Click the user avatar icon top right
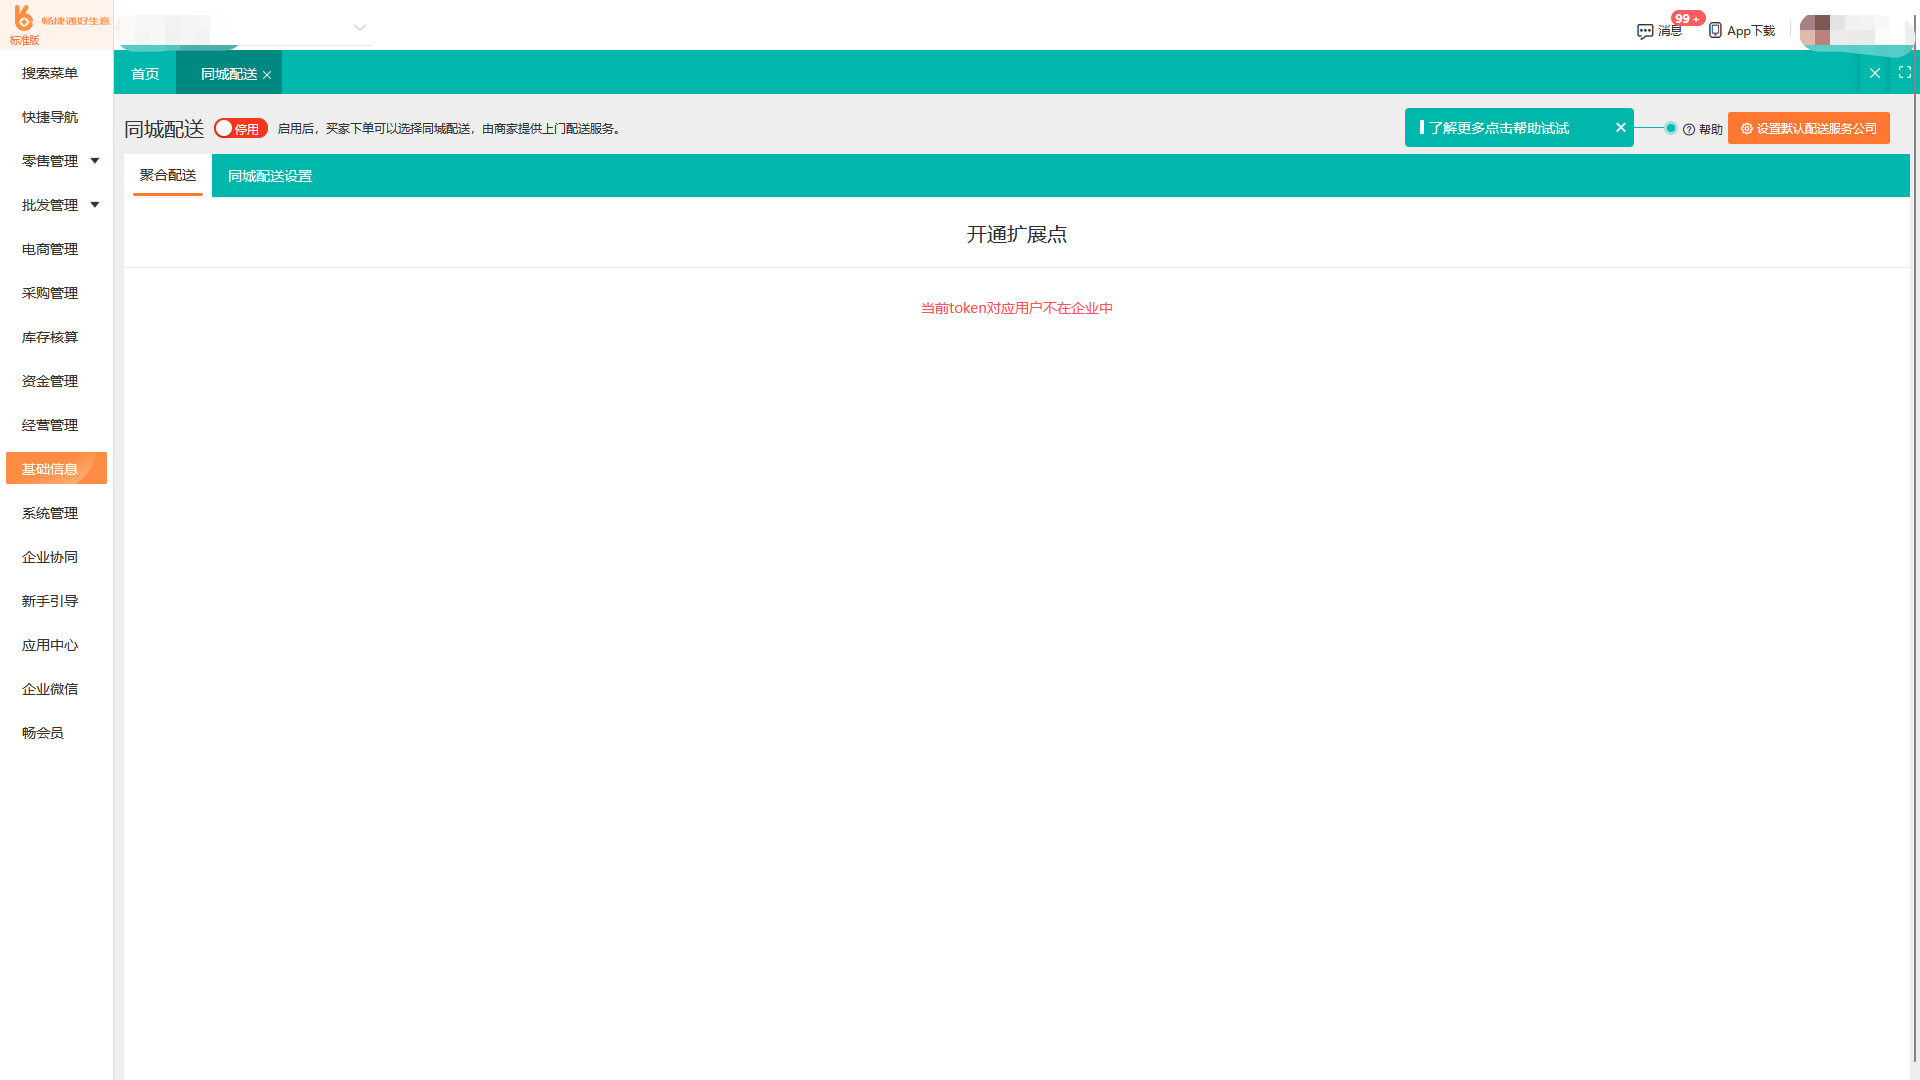 tap(1815, 29)
